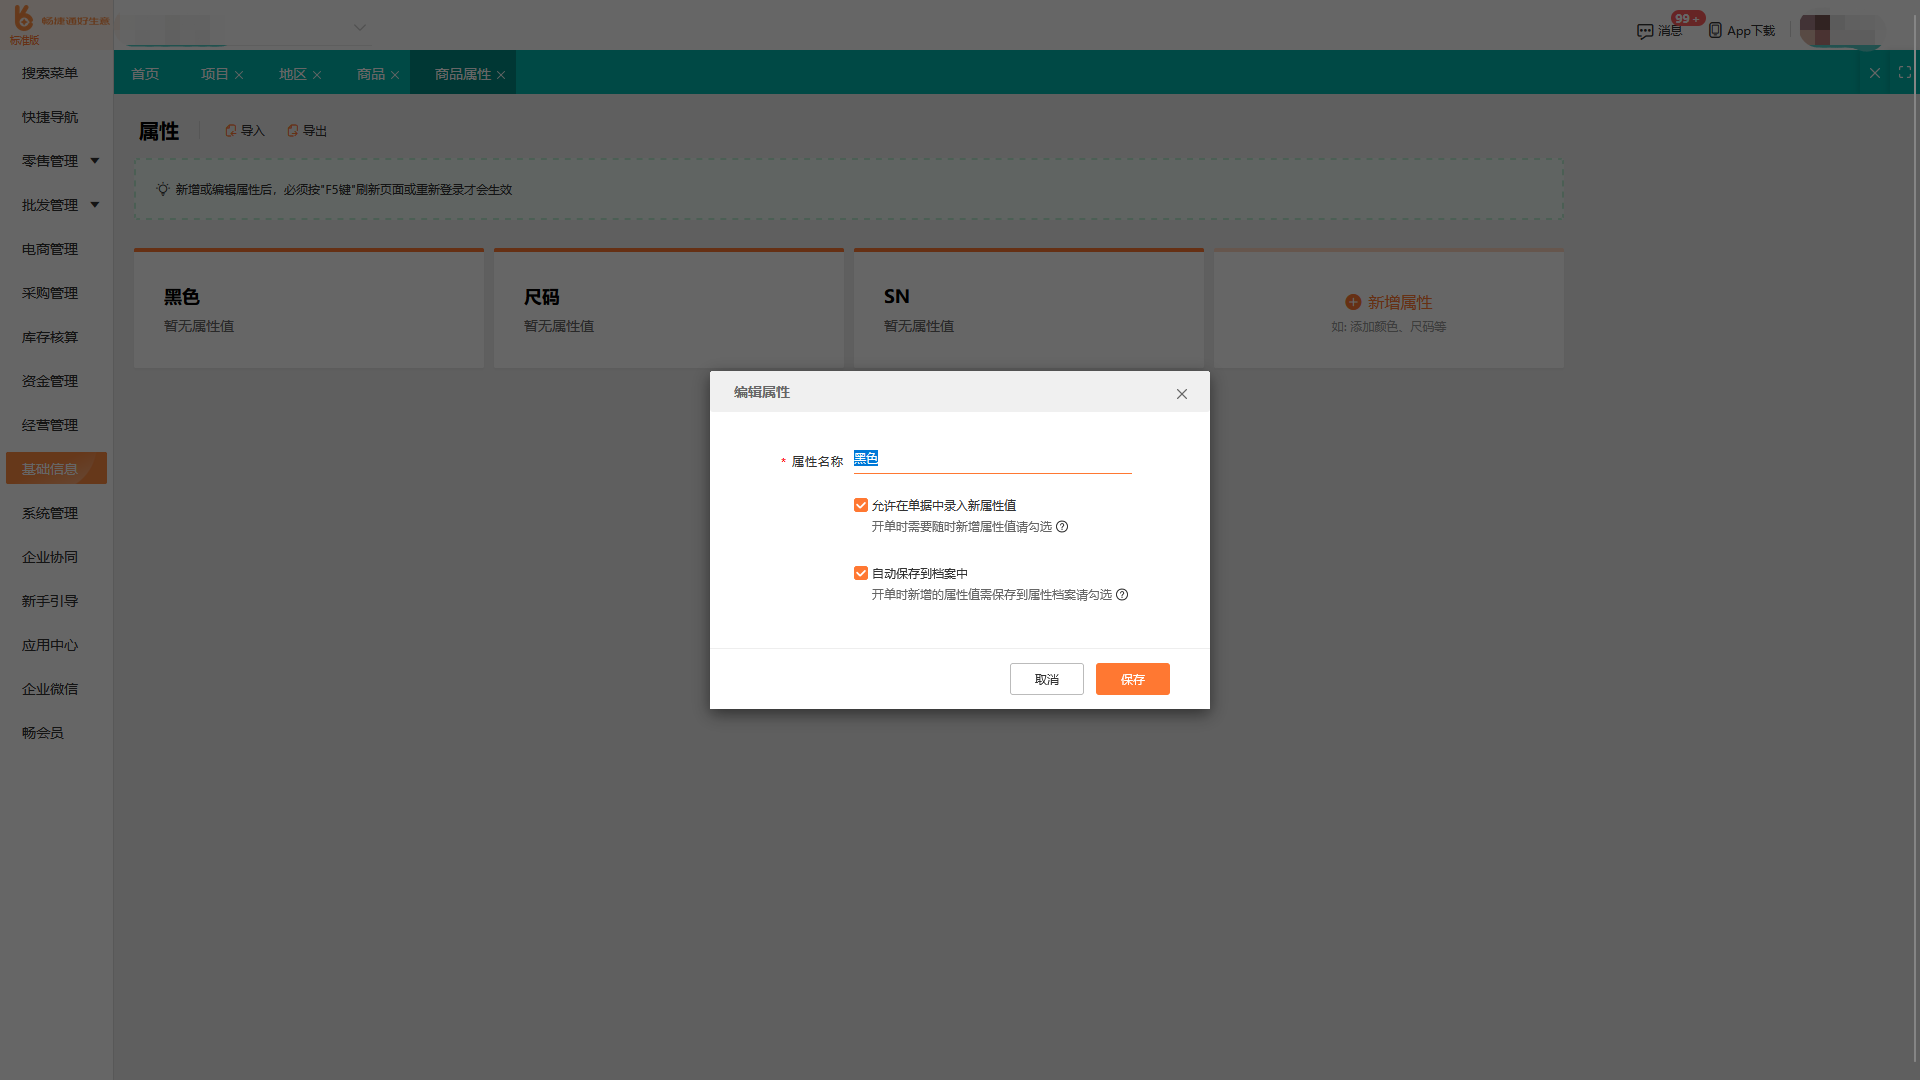Image resolution: width=1920 pixels, height=1080 pixels.
Task: Click 保存 button to save attribute
Action: click(x=1133, y=679)
